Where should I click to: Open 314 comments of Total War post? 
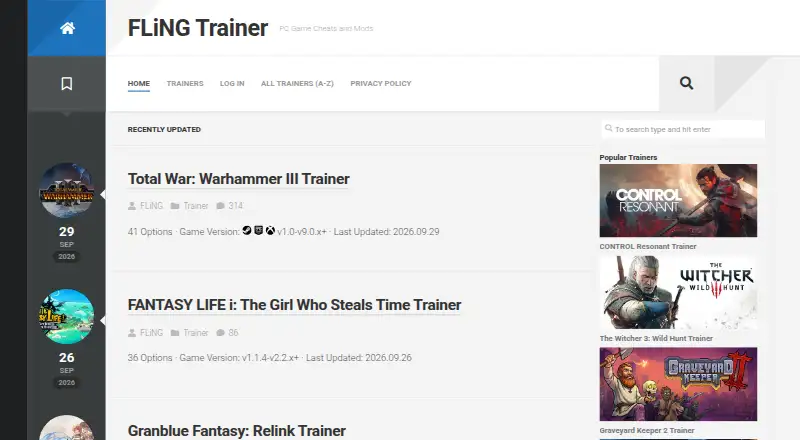click(236, 206)
